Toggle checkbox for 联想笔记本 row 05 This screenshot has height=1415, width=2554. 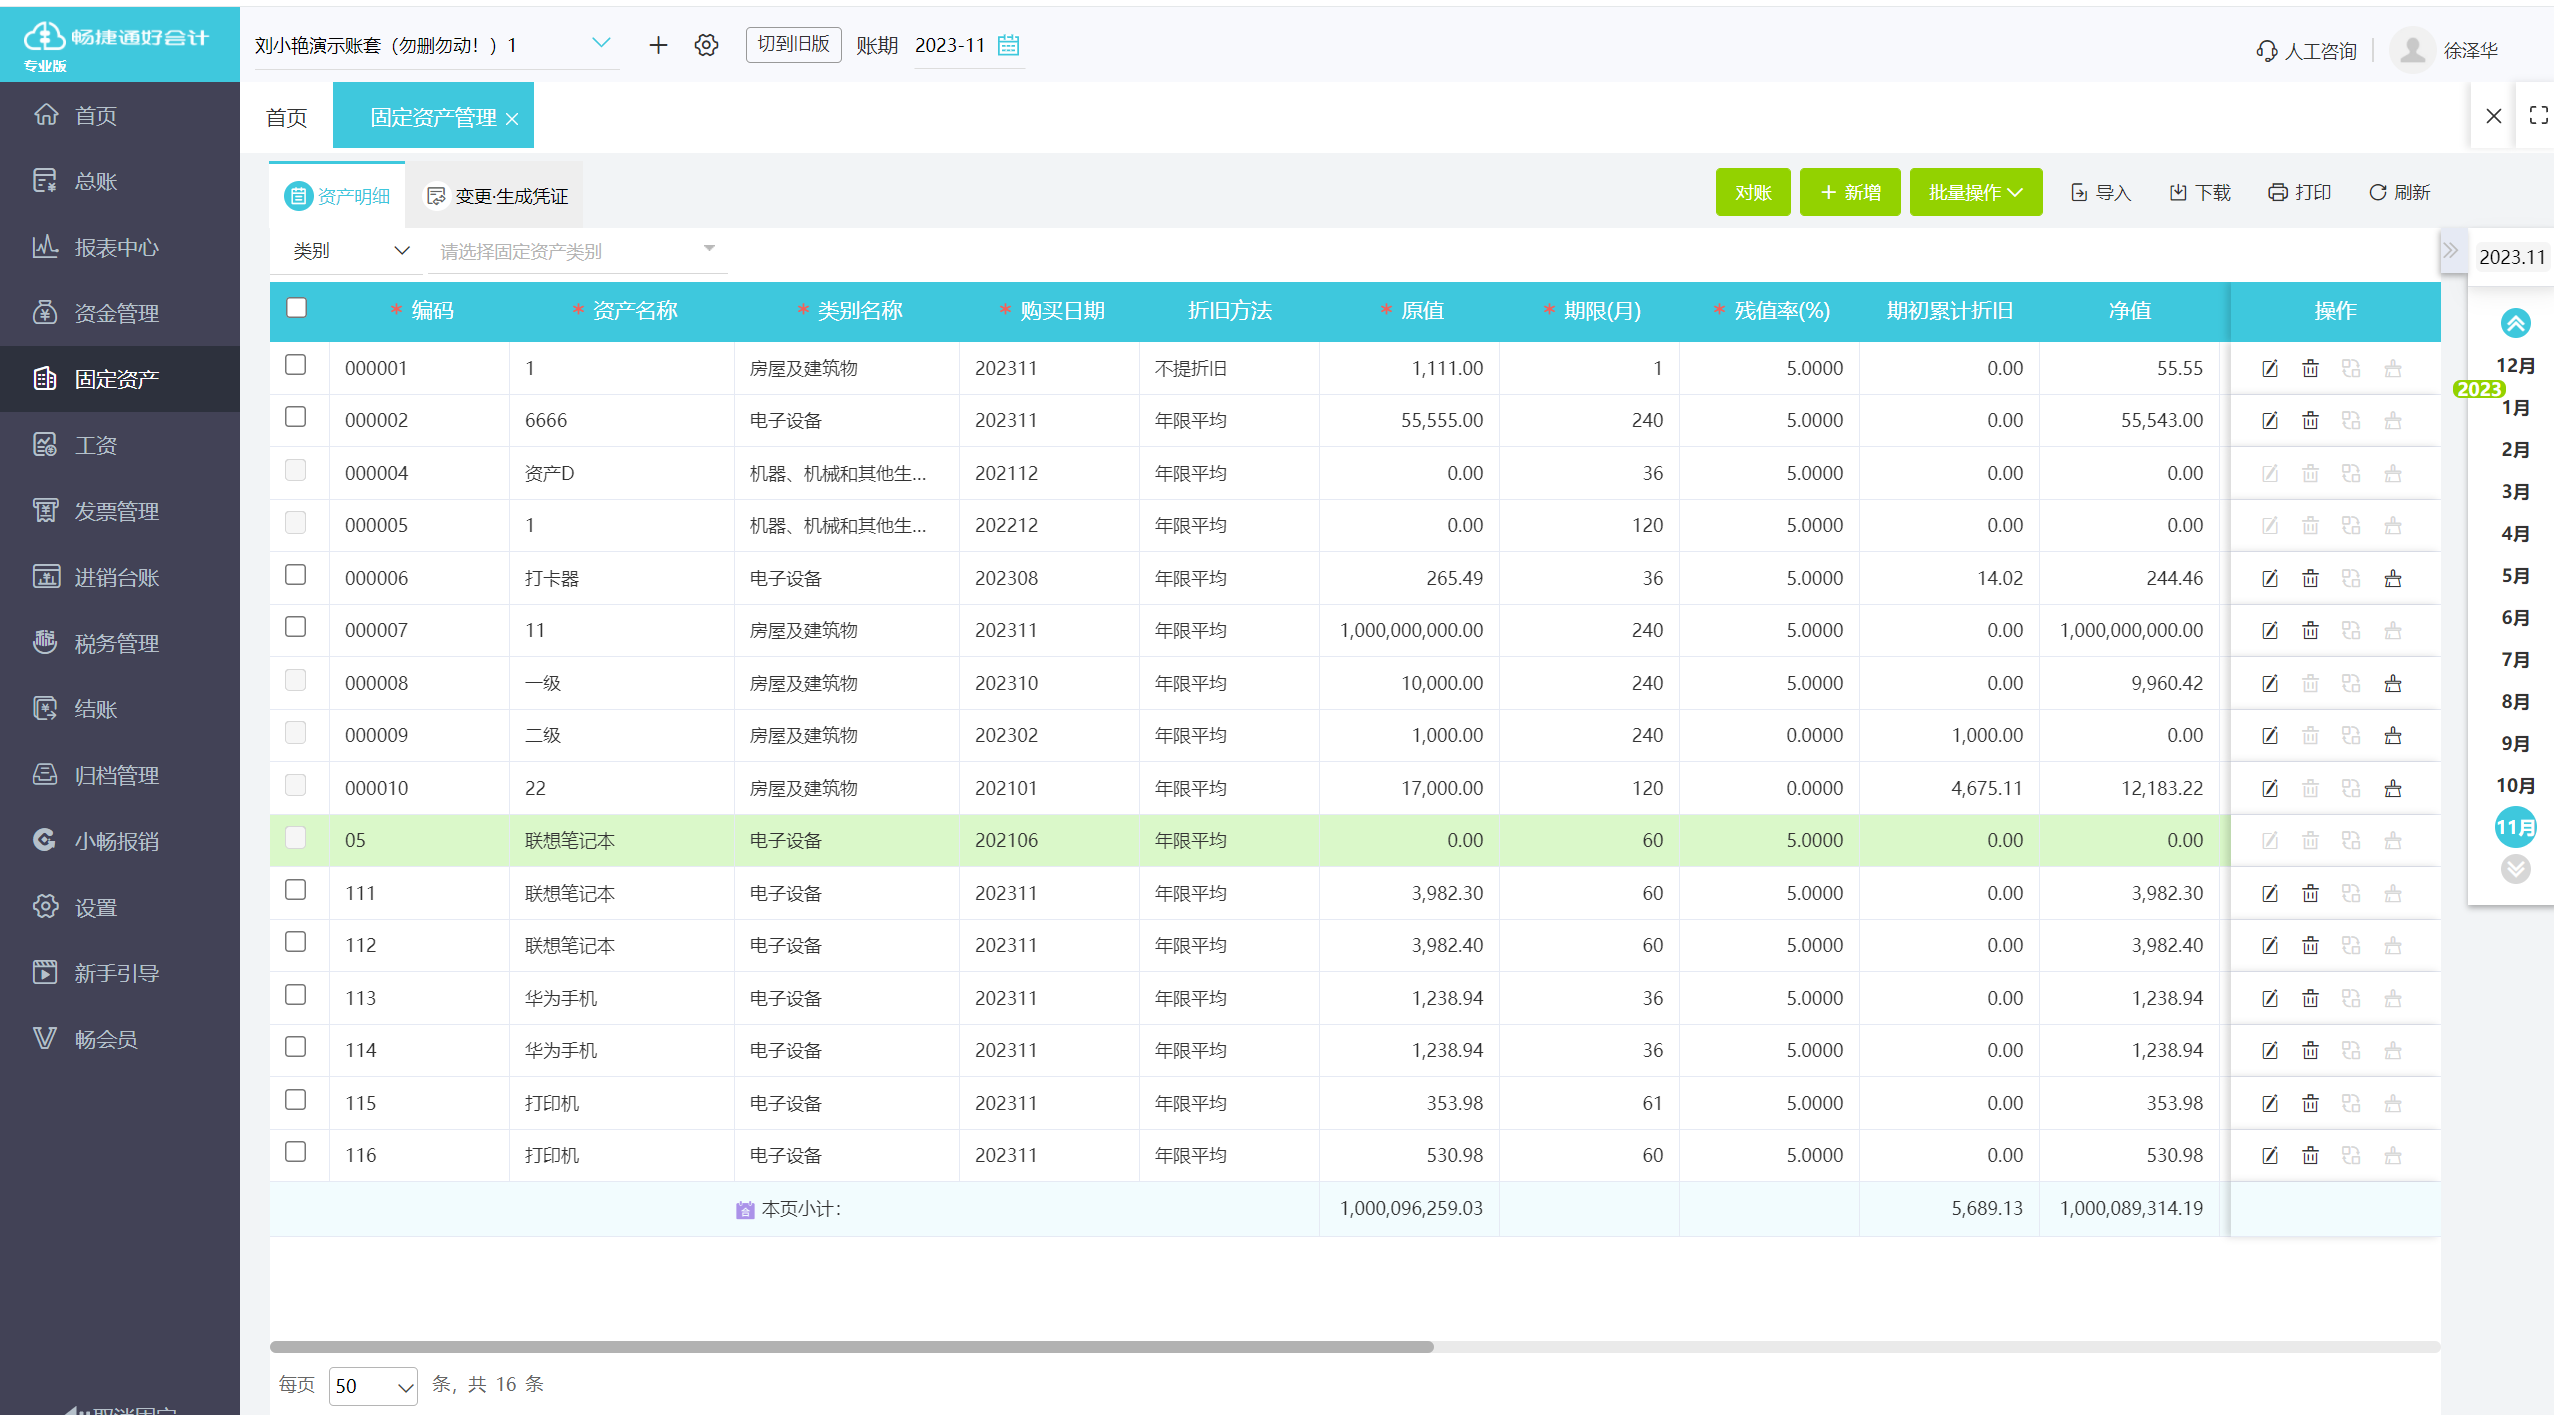coord(298,838)
